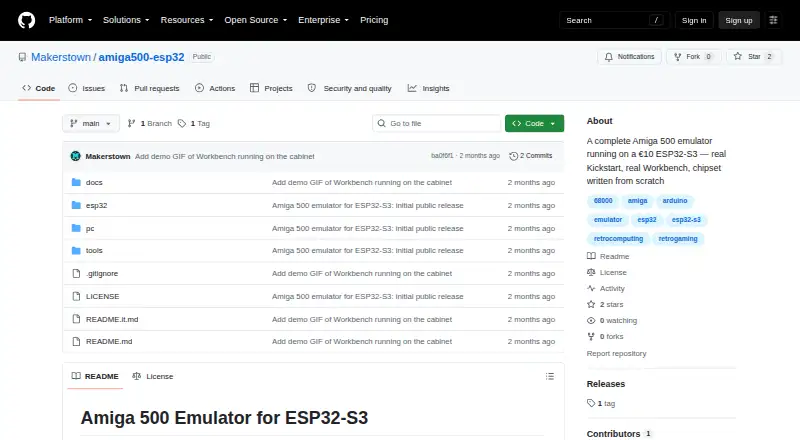Click the arduino topic tag
This screenshot has height=440, width=800.
674,201
